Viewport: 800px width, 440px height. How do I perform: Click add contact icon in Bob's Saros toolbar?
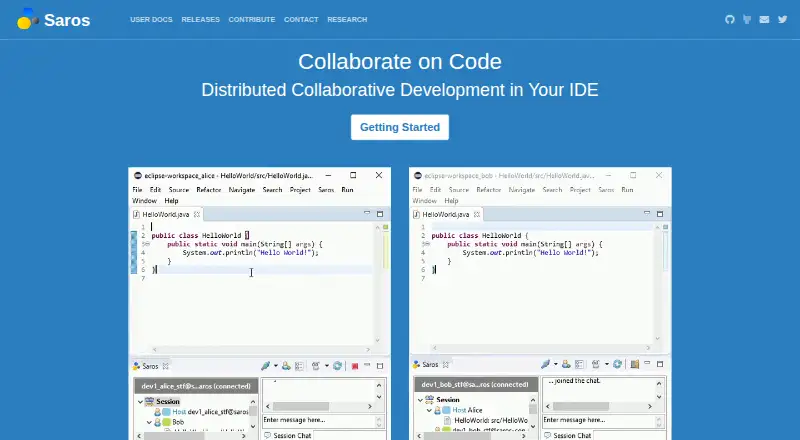[x=566, y=364]
